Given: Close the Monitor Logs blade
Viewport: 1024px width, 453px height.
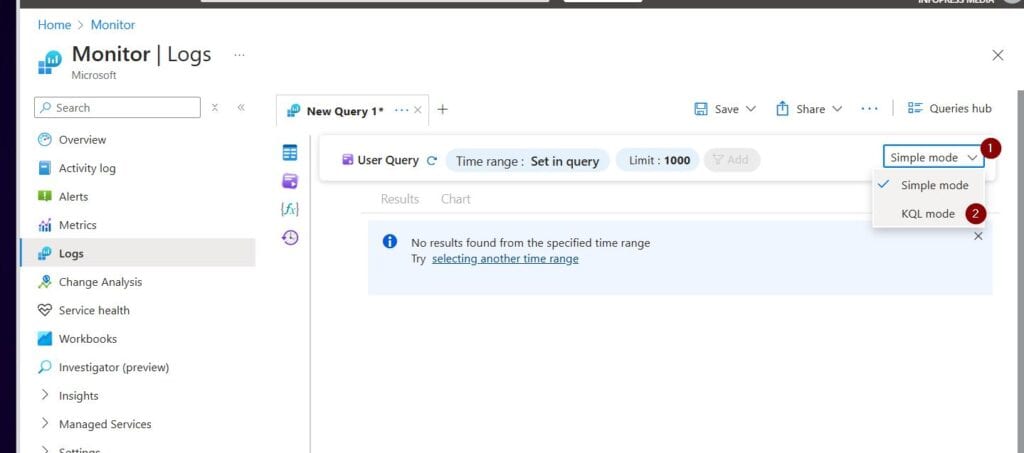Looking at the screenshot, I should pyautogui.click(x=997, y=55).
